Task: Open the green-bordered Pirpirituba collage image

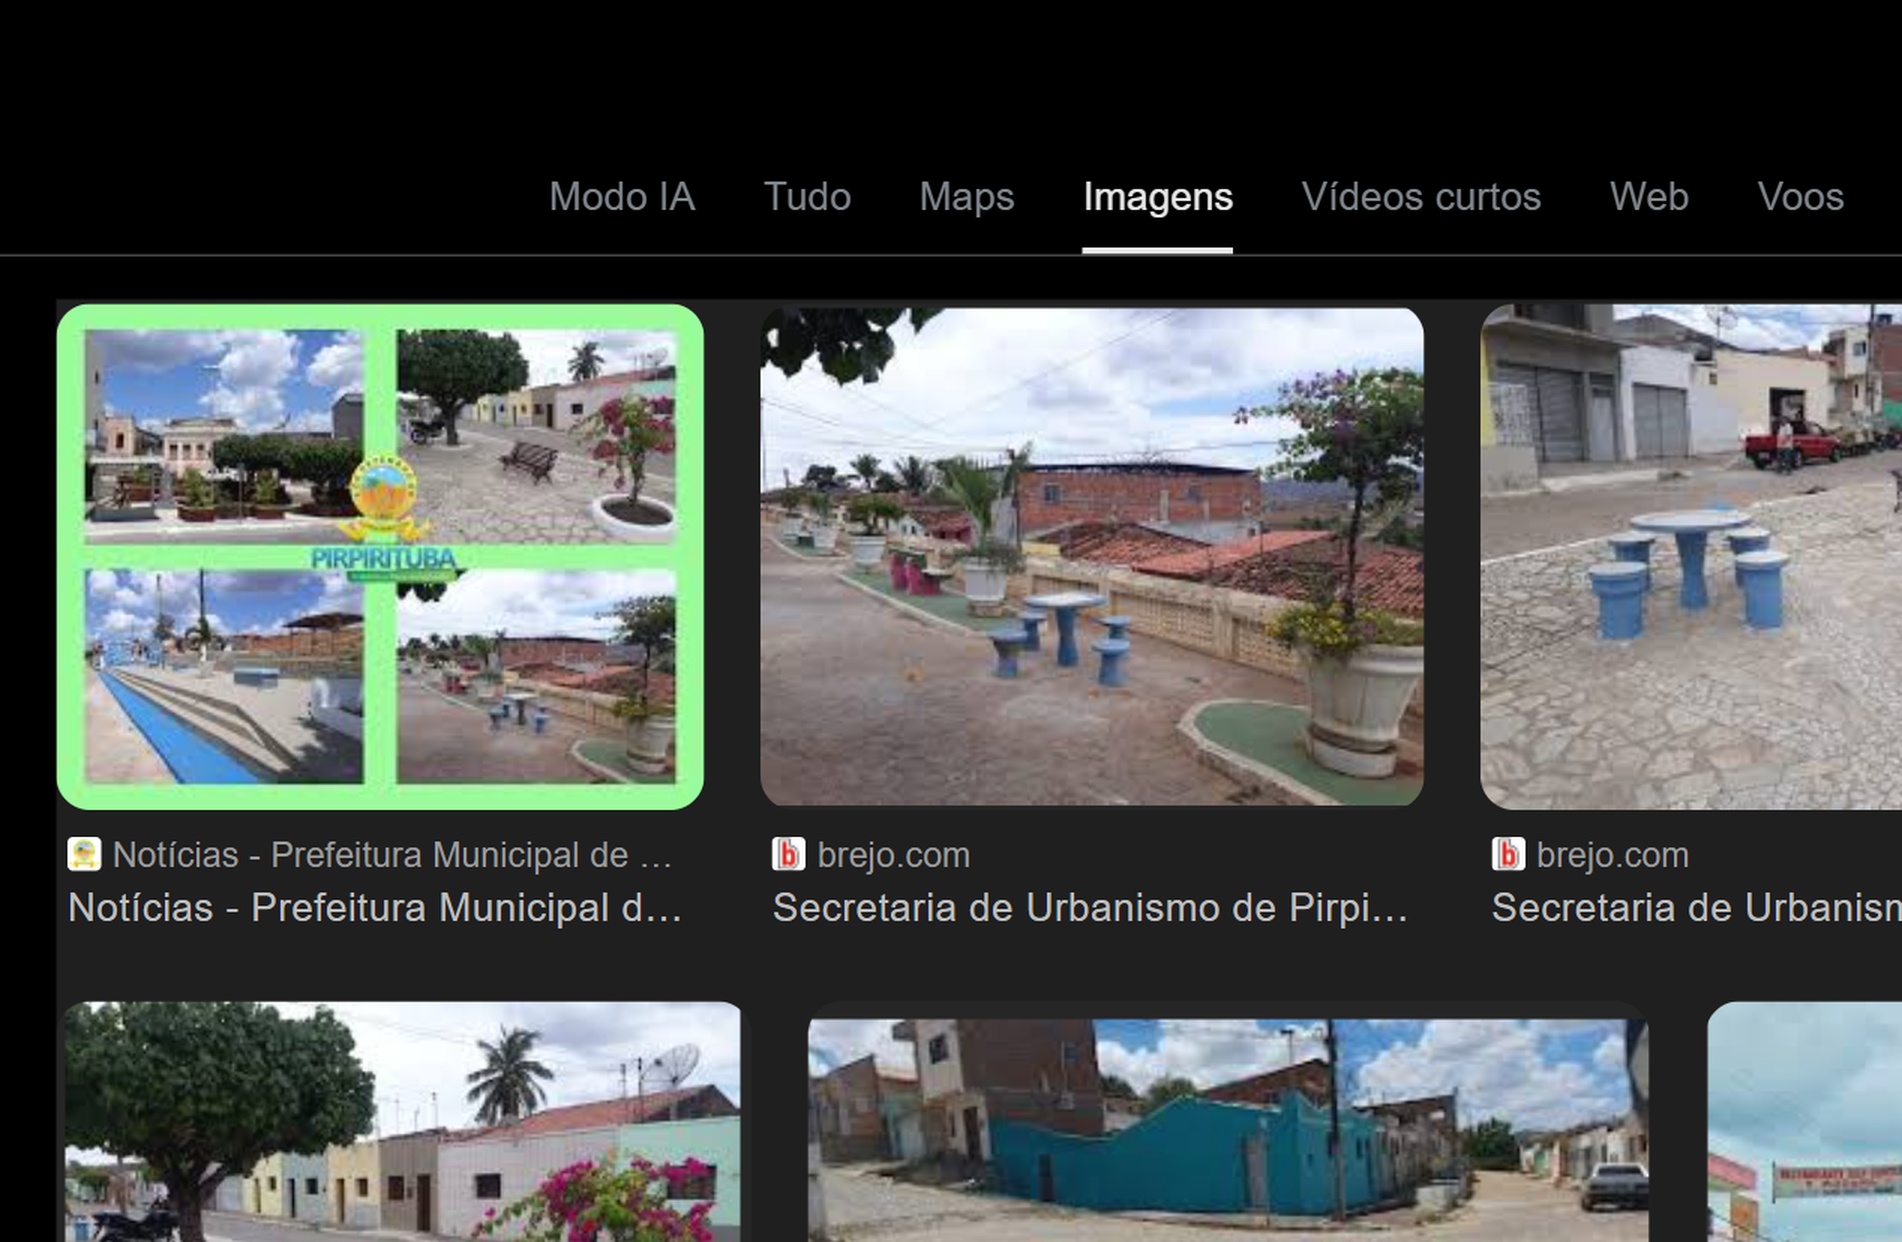Action: [x=380, y=557]
